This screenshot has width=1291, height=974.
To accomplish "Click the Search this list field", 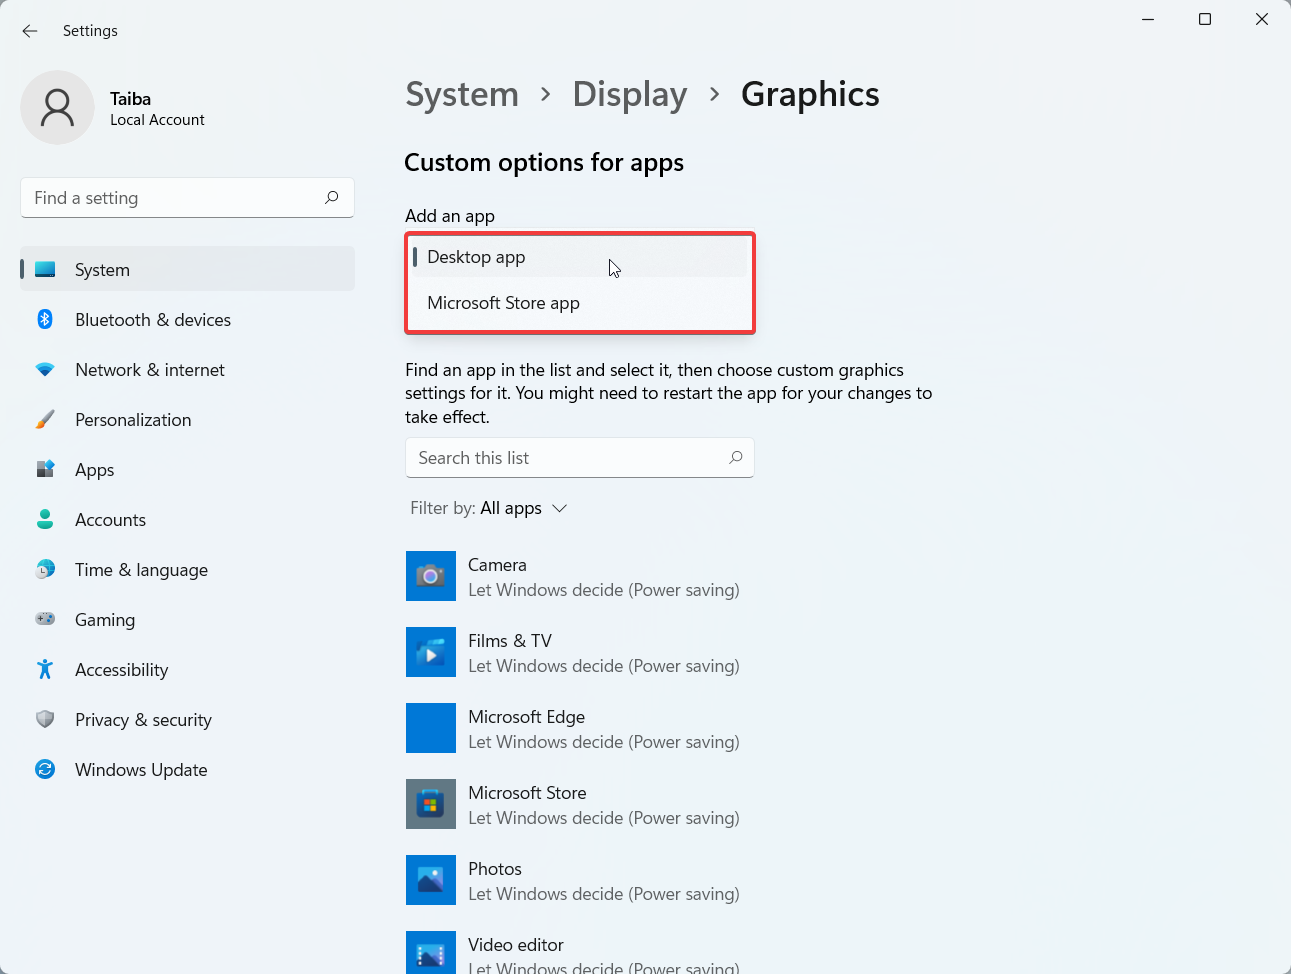I will point(580,457).
